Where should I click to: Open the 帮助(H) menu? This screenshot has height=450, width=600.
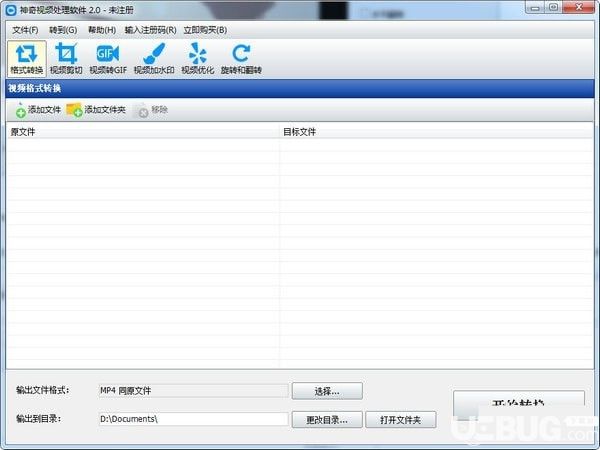pyautogui.click(x=102, y=30)
